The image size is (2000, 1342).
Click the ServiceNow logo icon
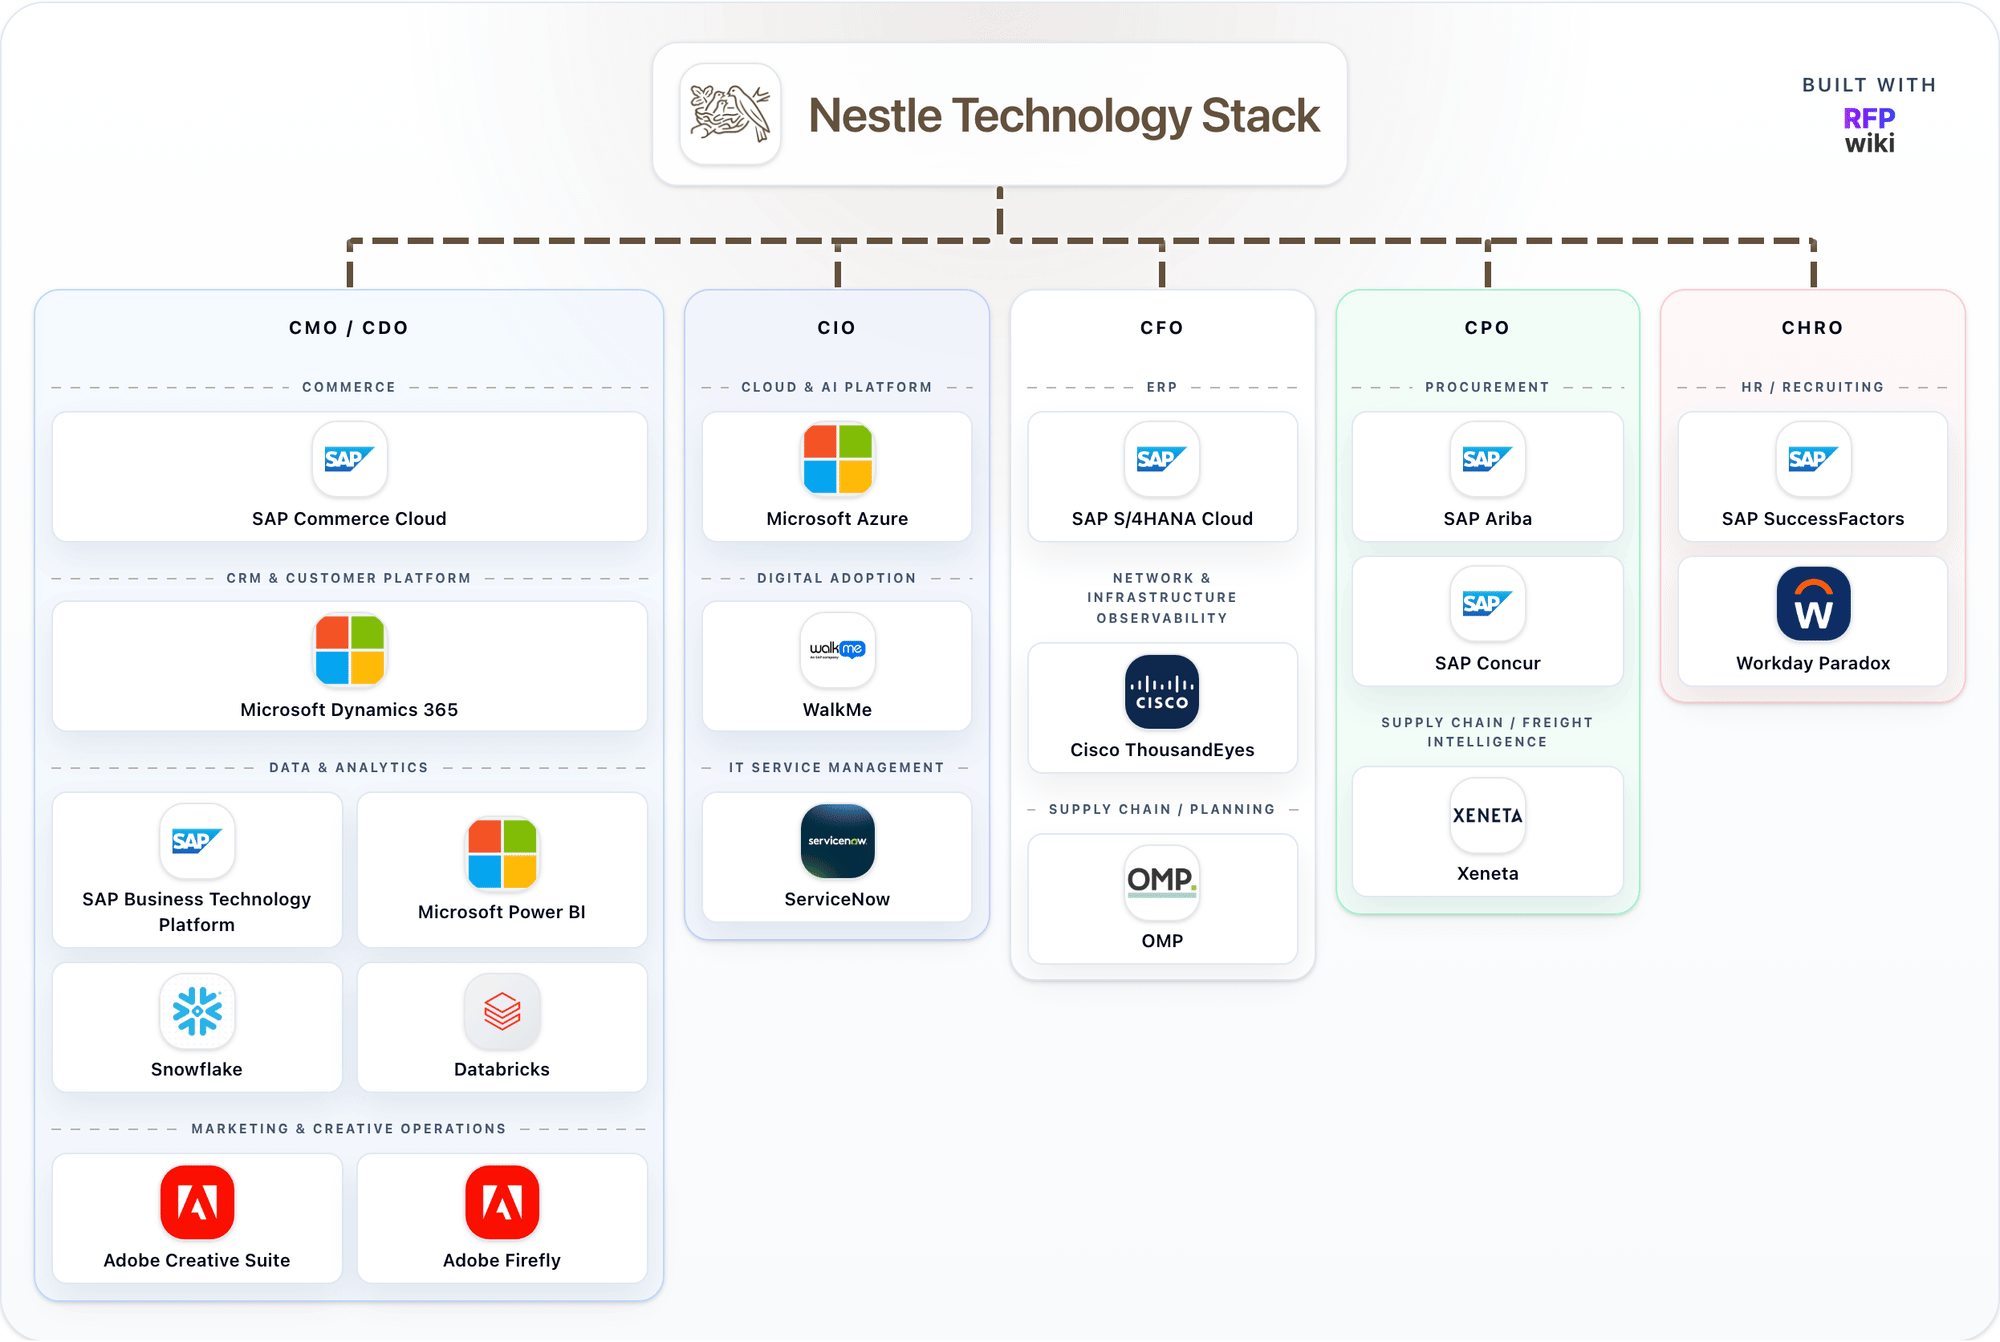(837, 841)
